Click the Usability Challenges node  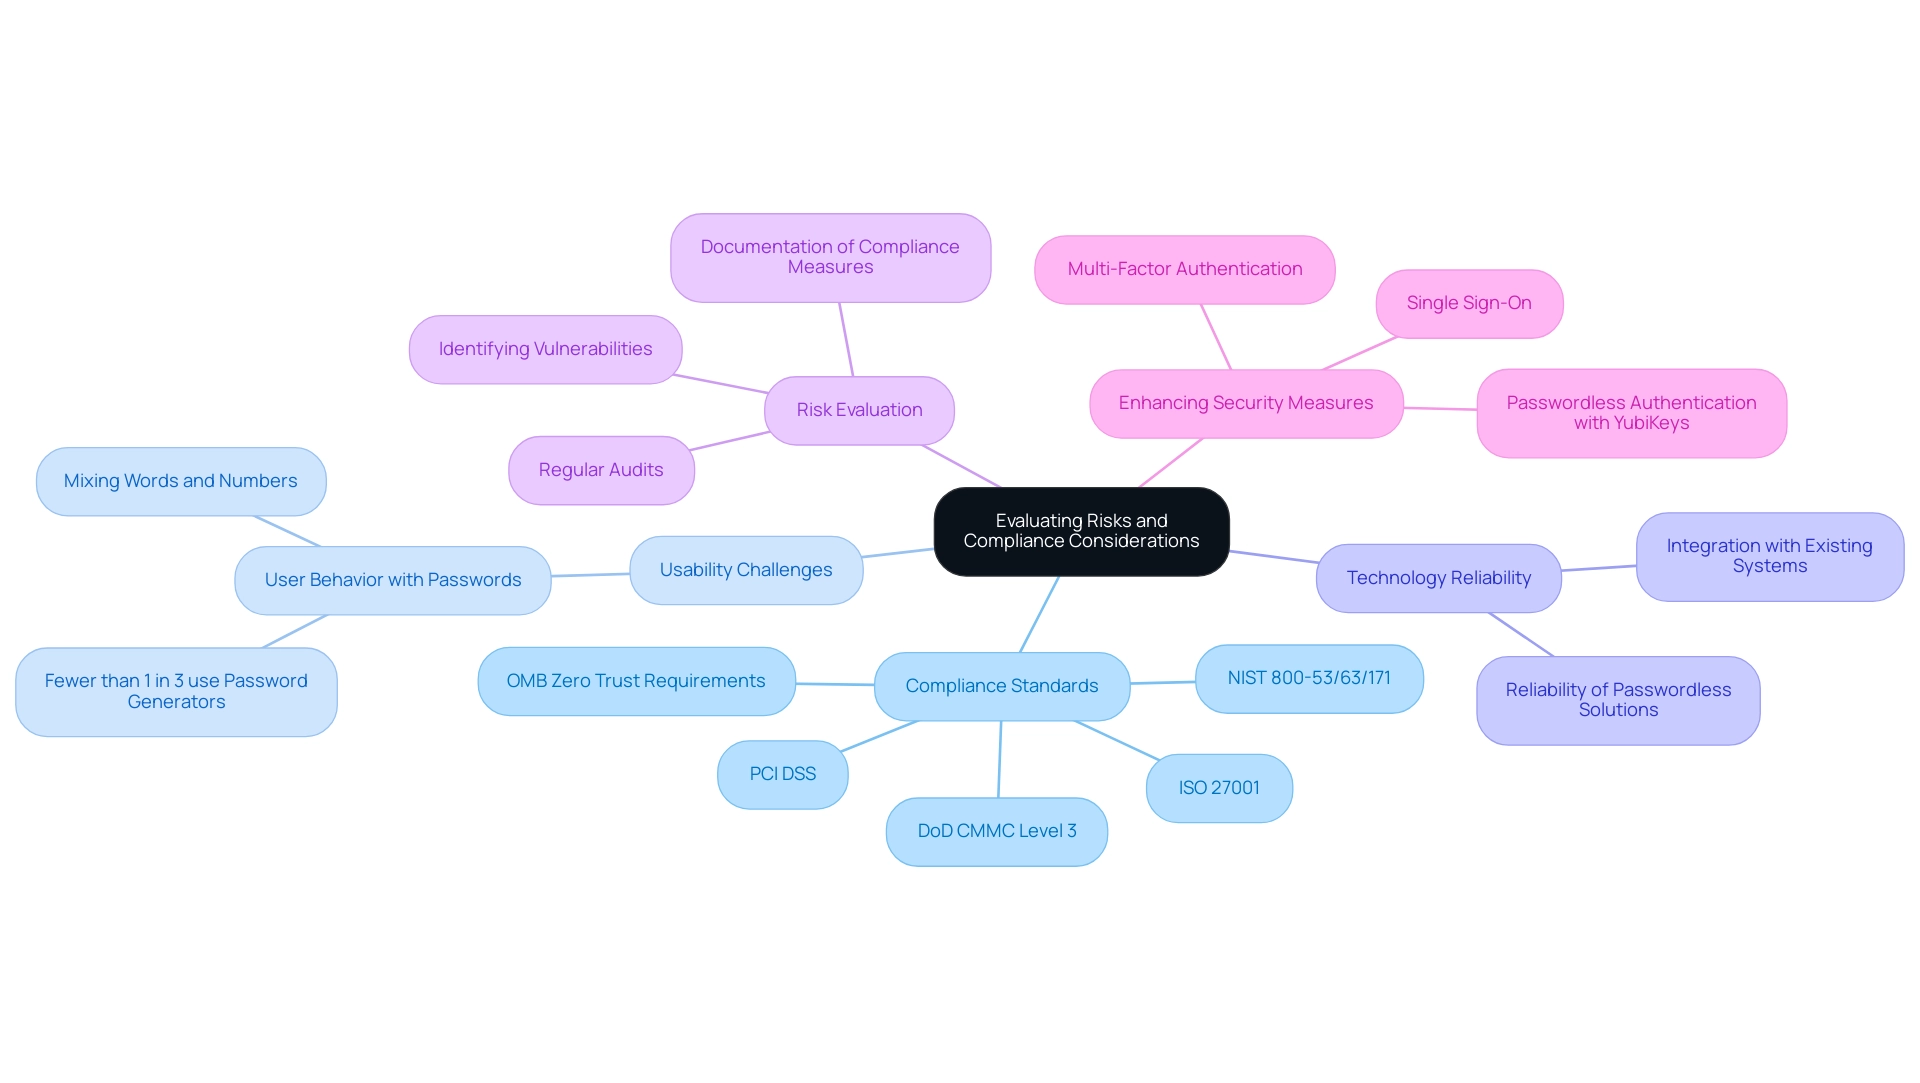coord(744,570)
